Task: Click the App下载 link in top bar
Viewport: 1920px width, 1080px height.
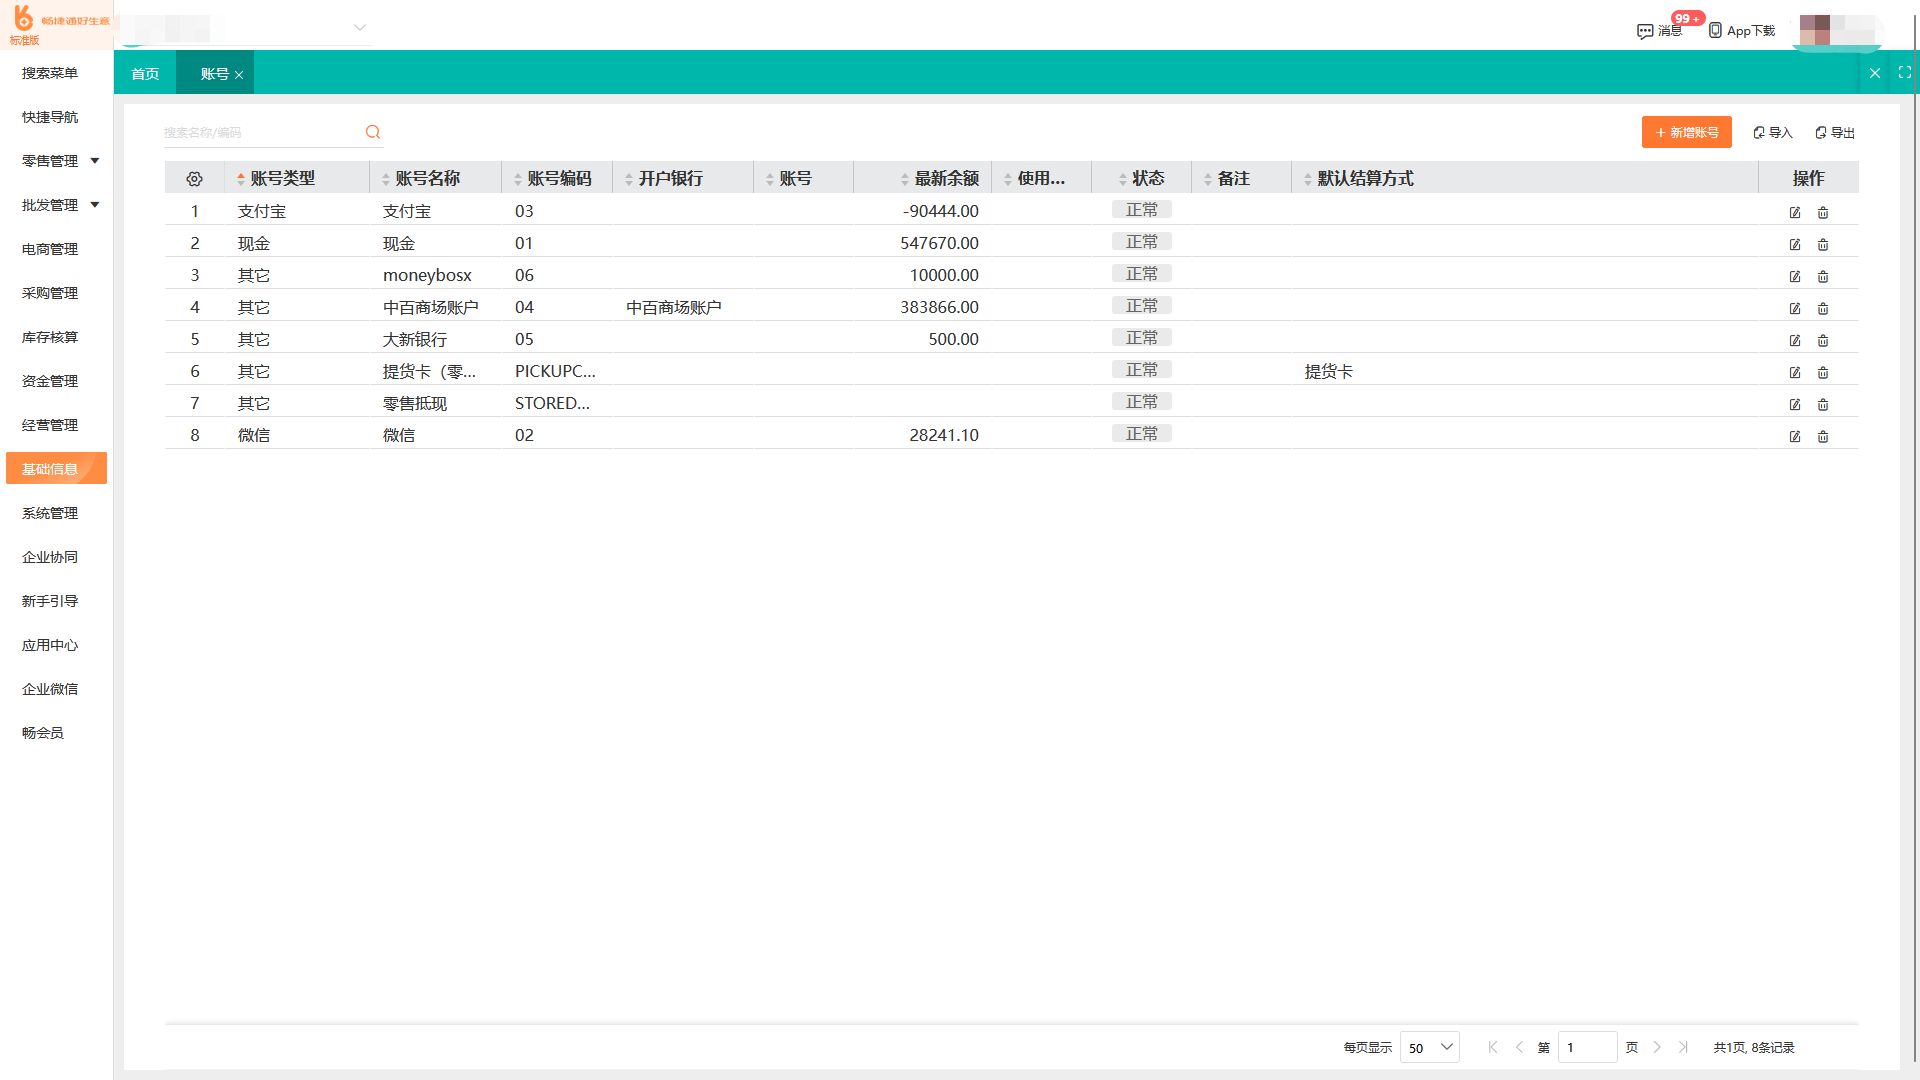Action: (x=1743, y=29)
